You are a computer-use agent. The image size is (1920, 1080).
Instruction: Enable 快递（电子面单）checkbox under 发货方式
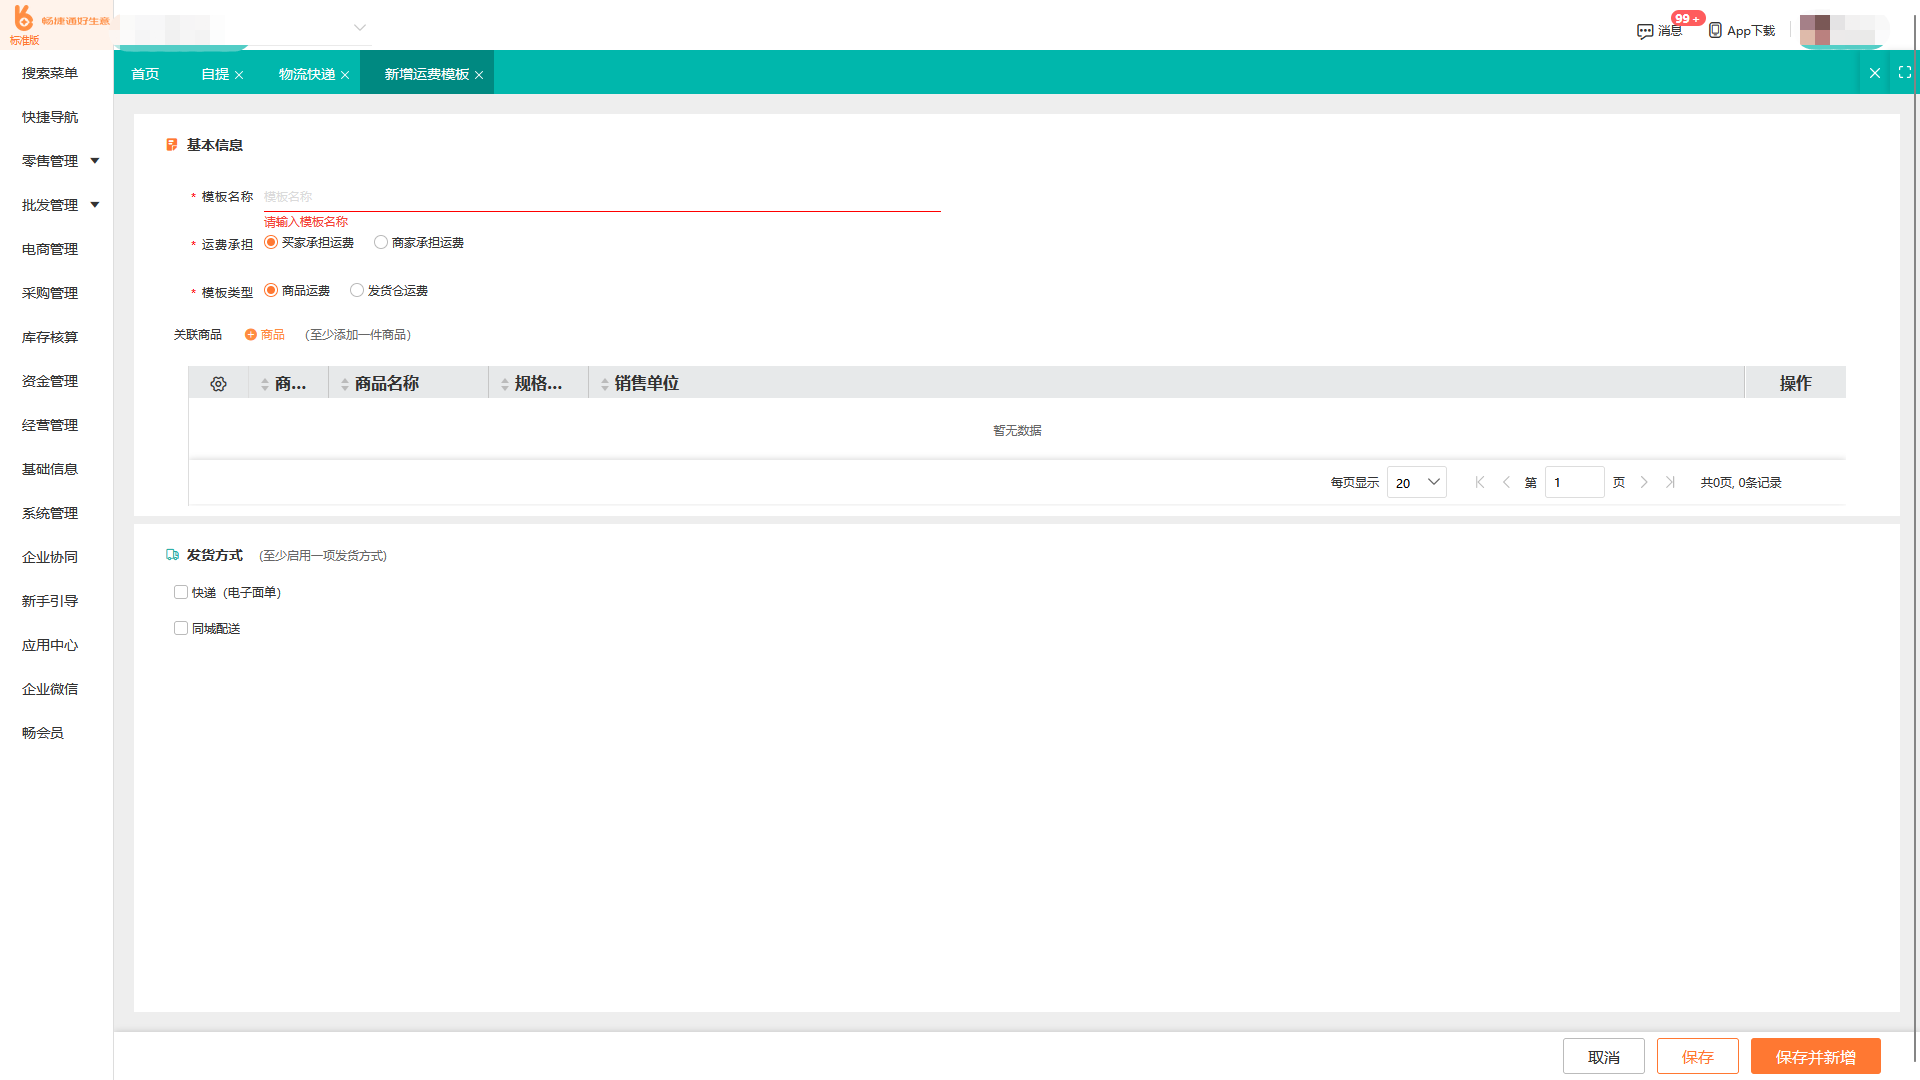coord(181,592)
